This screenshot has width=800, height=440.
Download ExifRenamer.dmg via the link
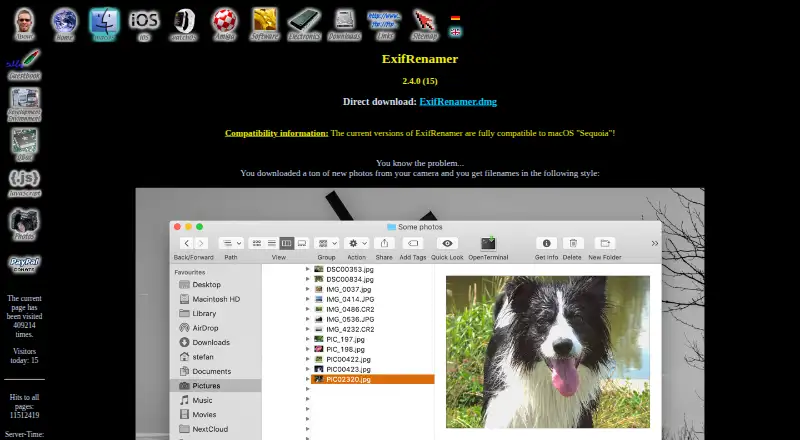point(458,102)
